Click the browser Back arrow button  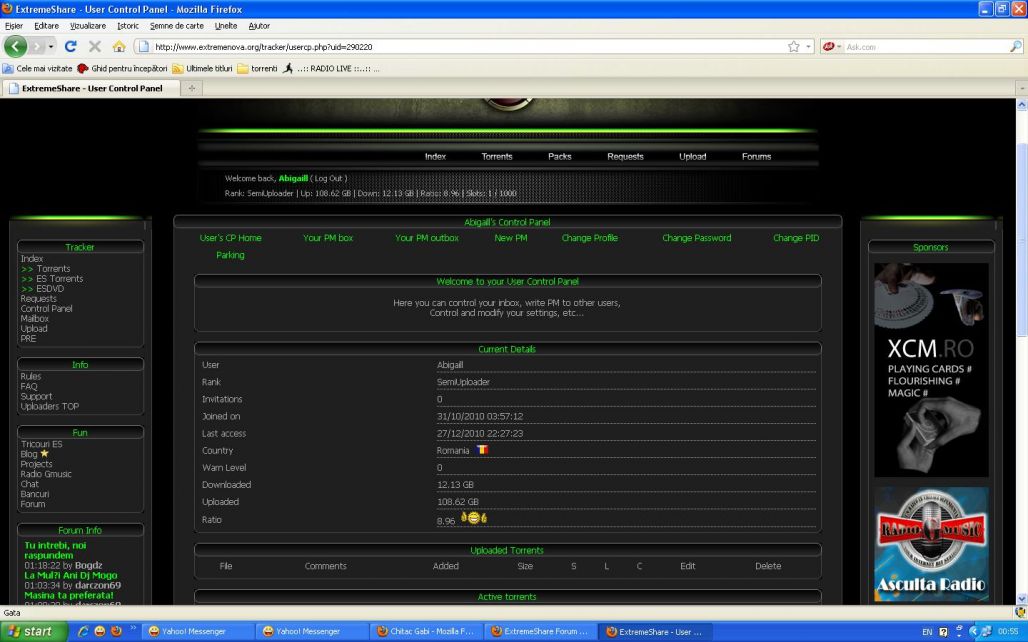17,46
